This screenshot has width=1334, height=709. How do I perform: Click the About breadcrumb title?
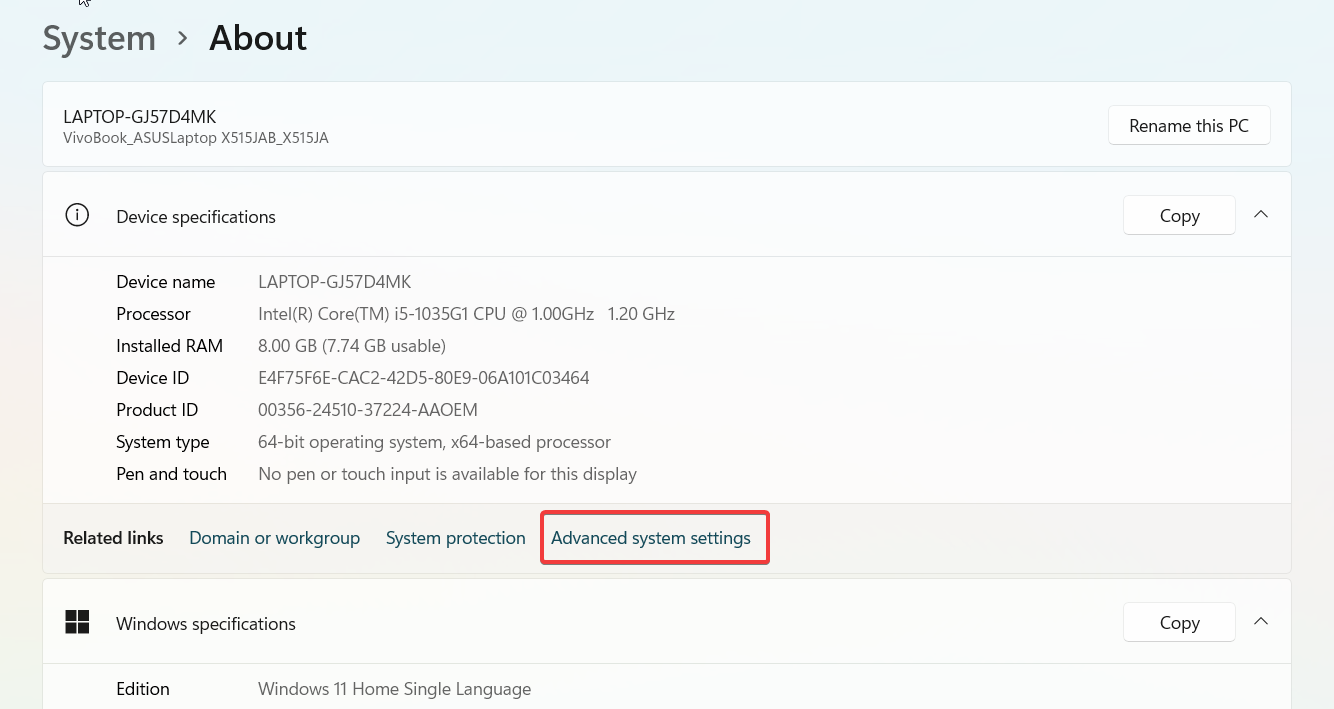point(258,38)
